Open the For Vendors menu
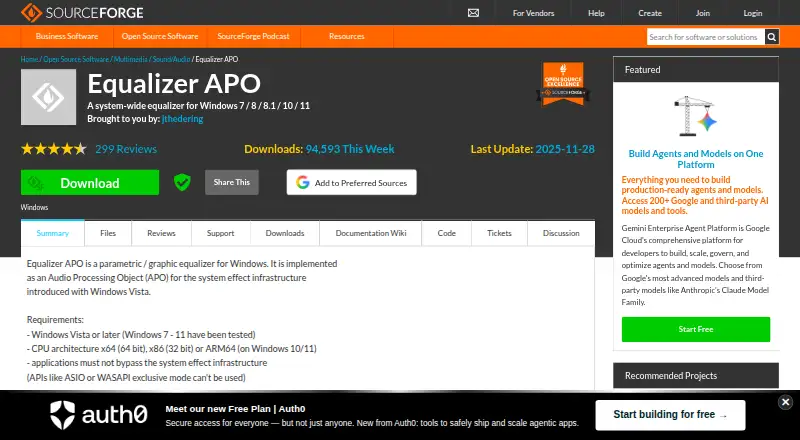The image size is (800, 440). (533, 13)
